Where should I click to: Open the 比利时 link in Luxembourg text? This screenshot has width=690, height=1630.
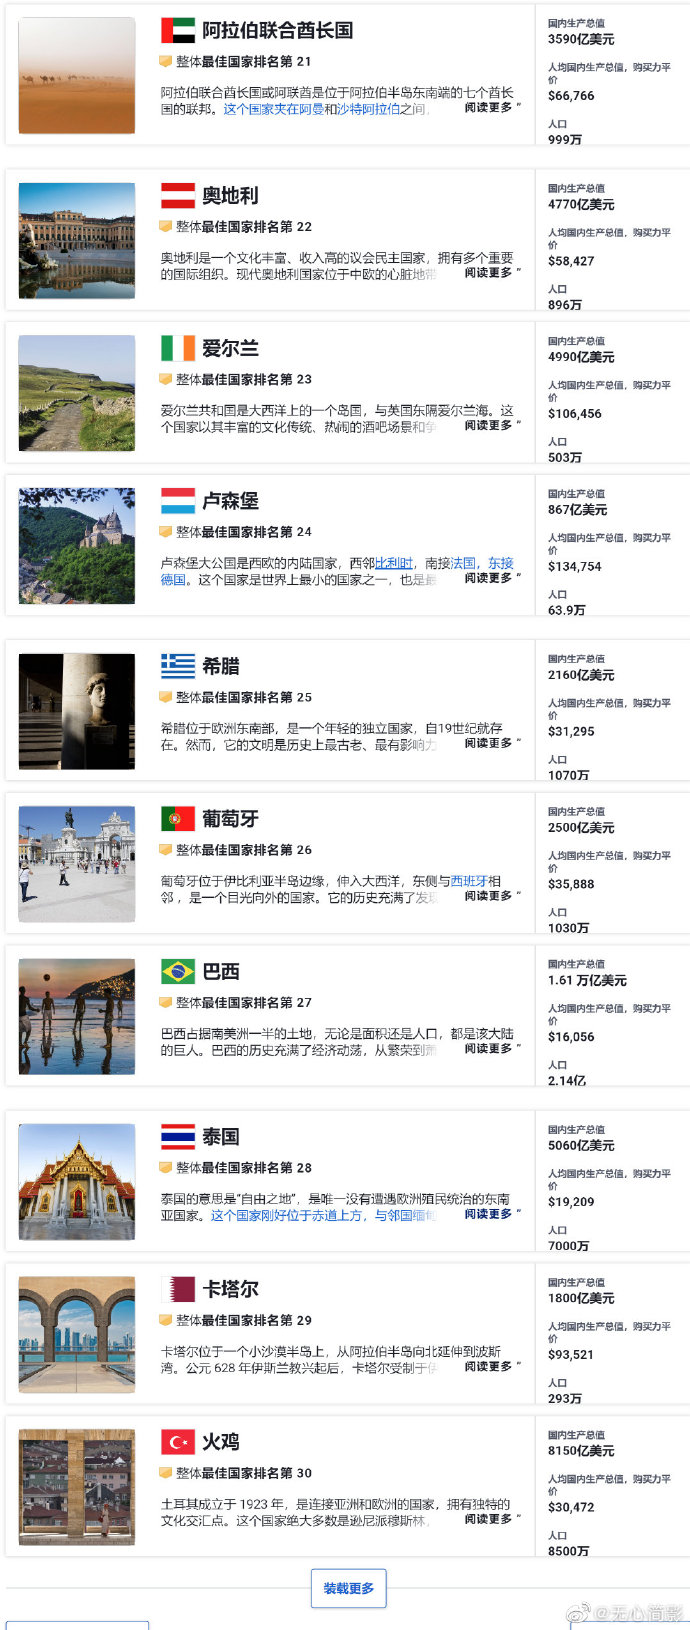point(394,563)
